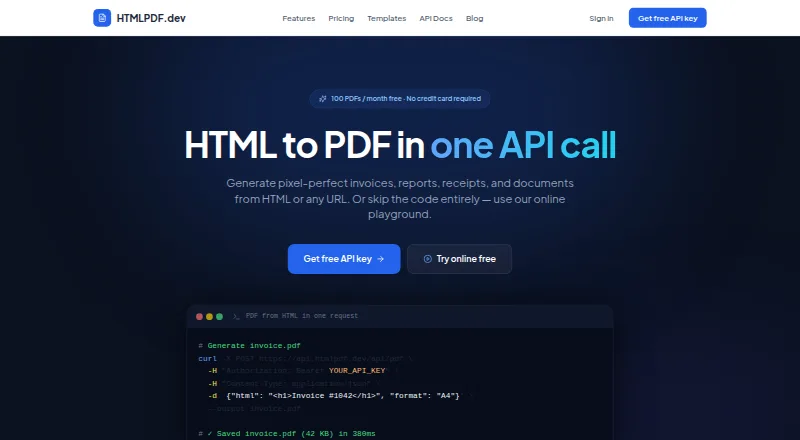This screenshot has width=800, height=440.
Task: Click the 'Generate pixel-perfect invoices' description paragraph
Action: (x=400, y=199)
